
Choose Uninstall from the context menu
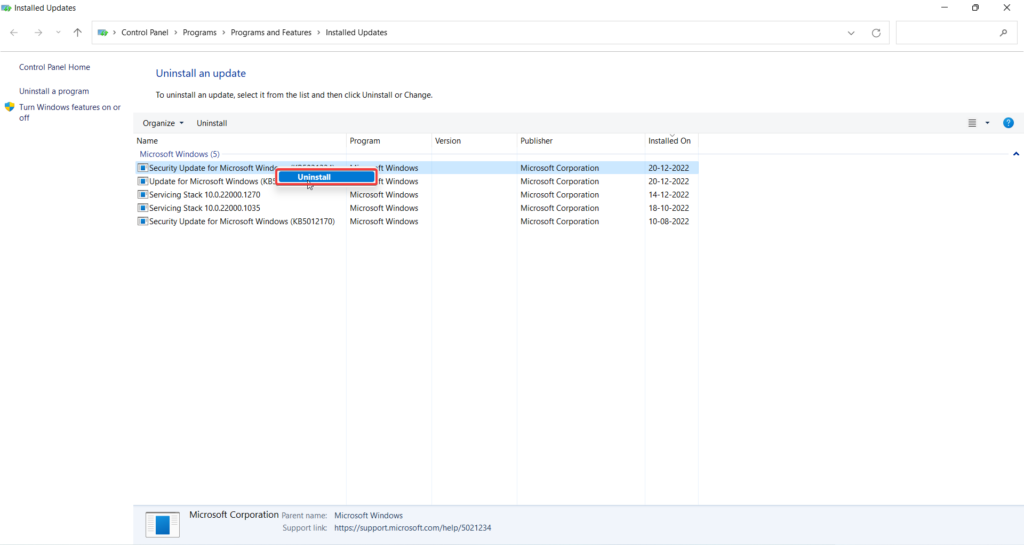click(x=326, y=177)
